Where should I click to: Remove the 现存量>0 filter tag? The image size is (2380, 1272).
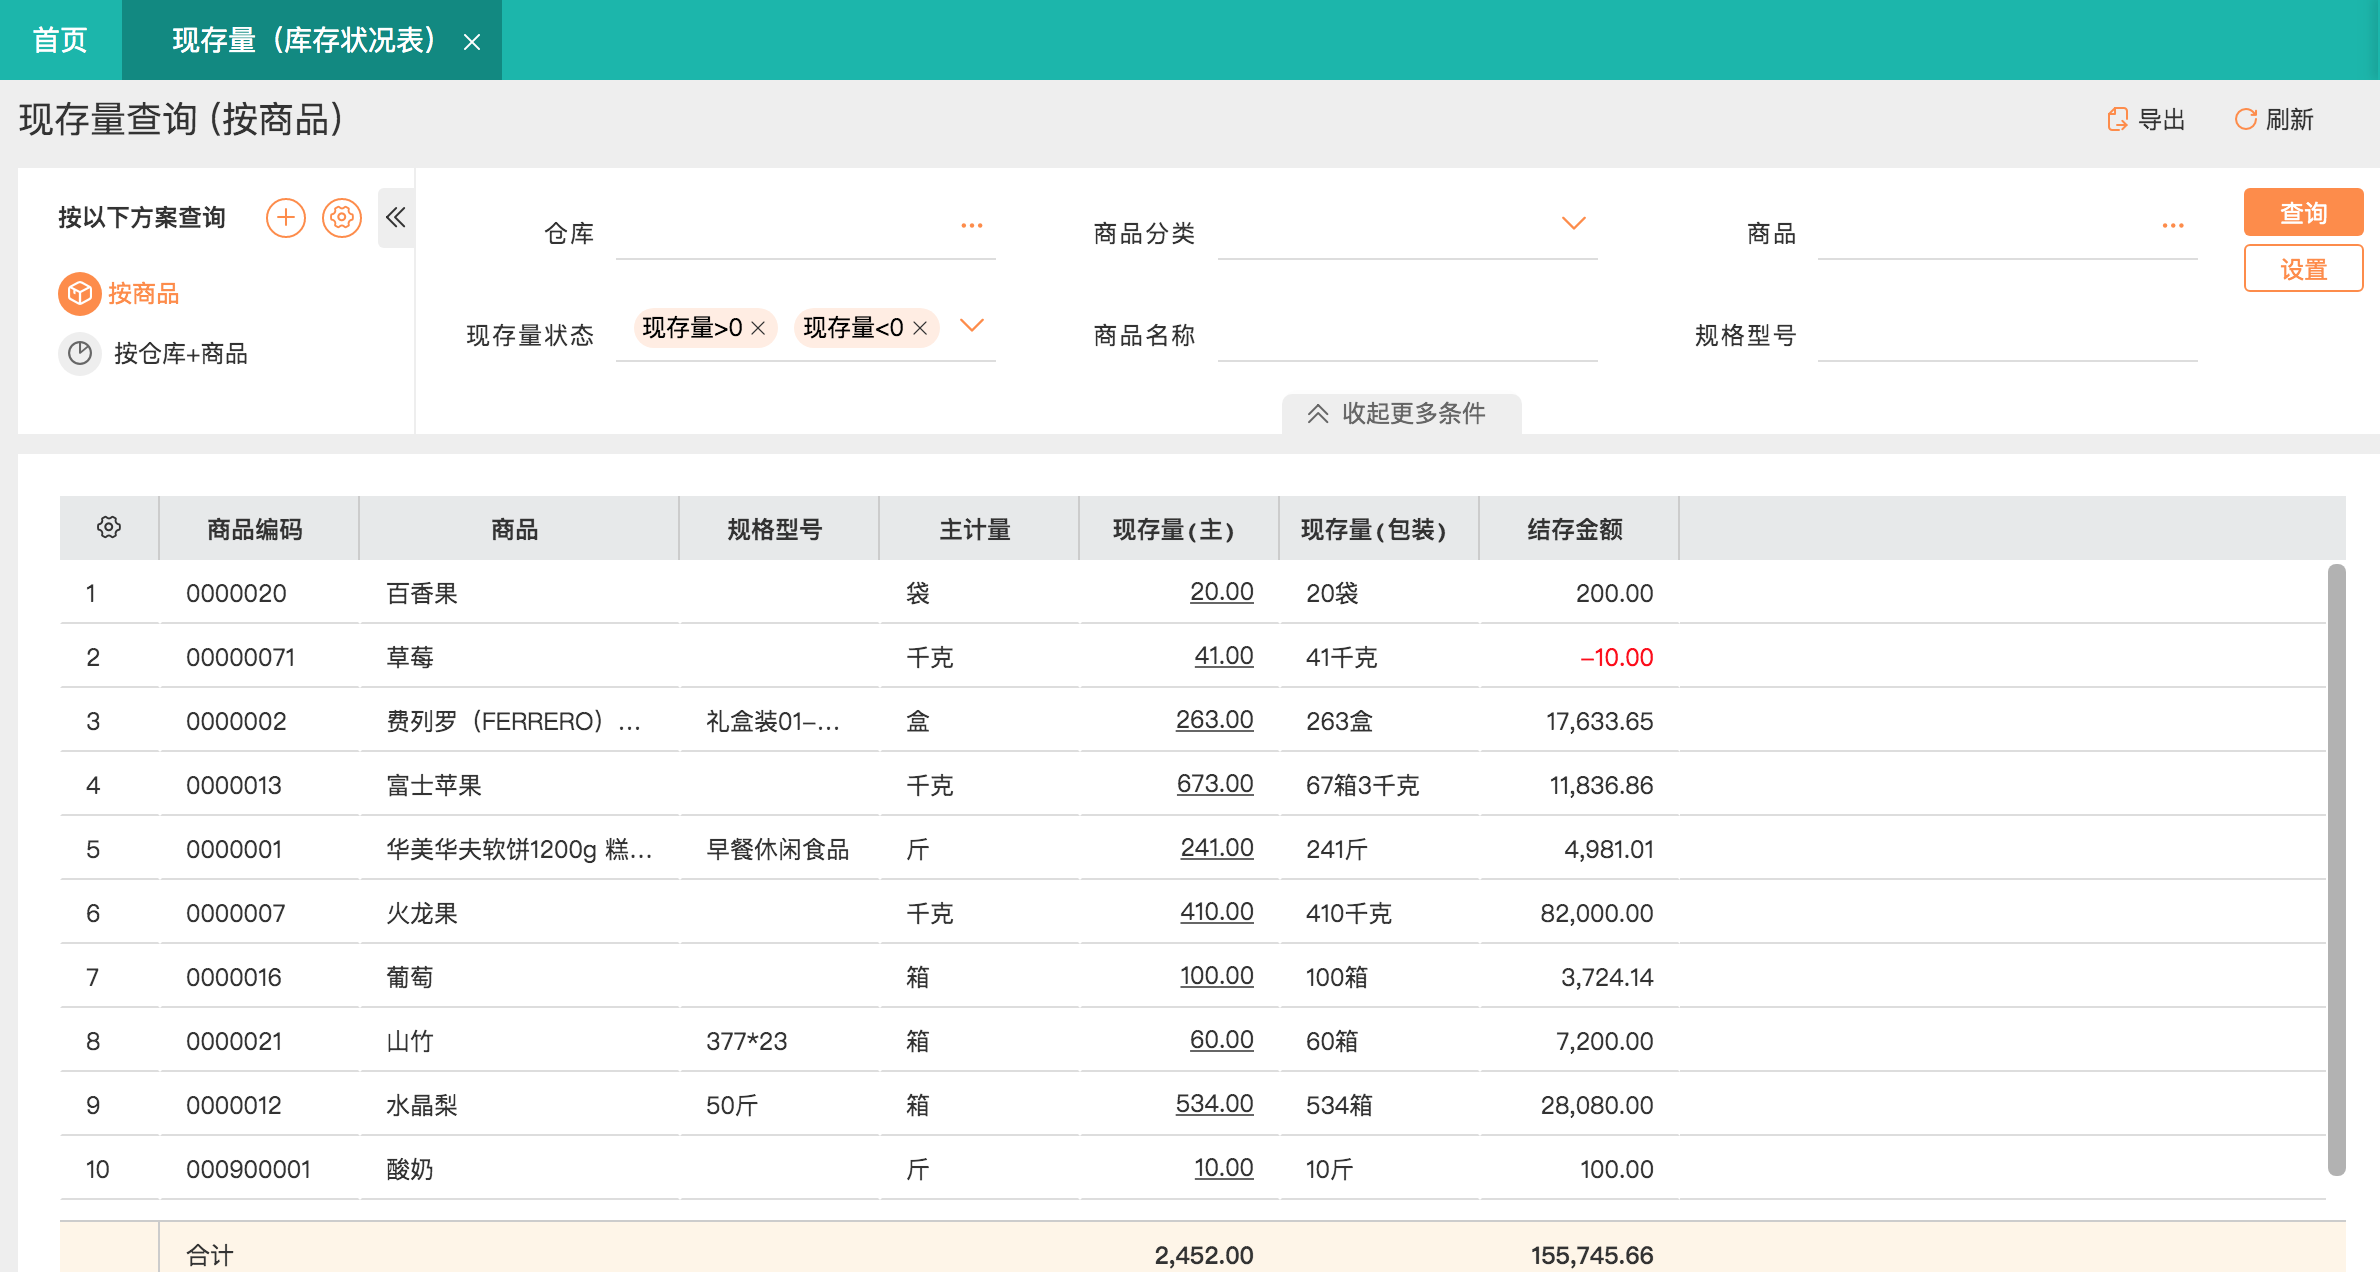[752, 327]
